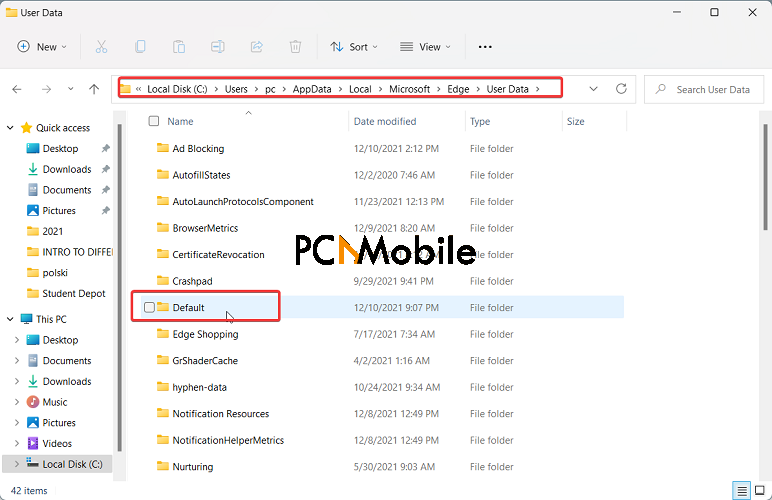The width and height of the screenshot is (772, 500).
Task: Open the address bar history dropdown
Action: coord(593,89)
